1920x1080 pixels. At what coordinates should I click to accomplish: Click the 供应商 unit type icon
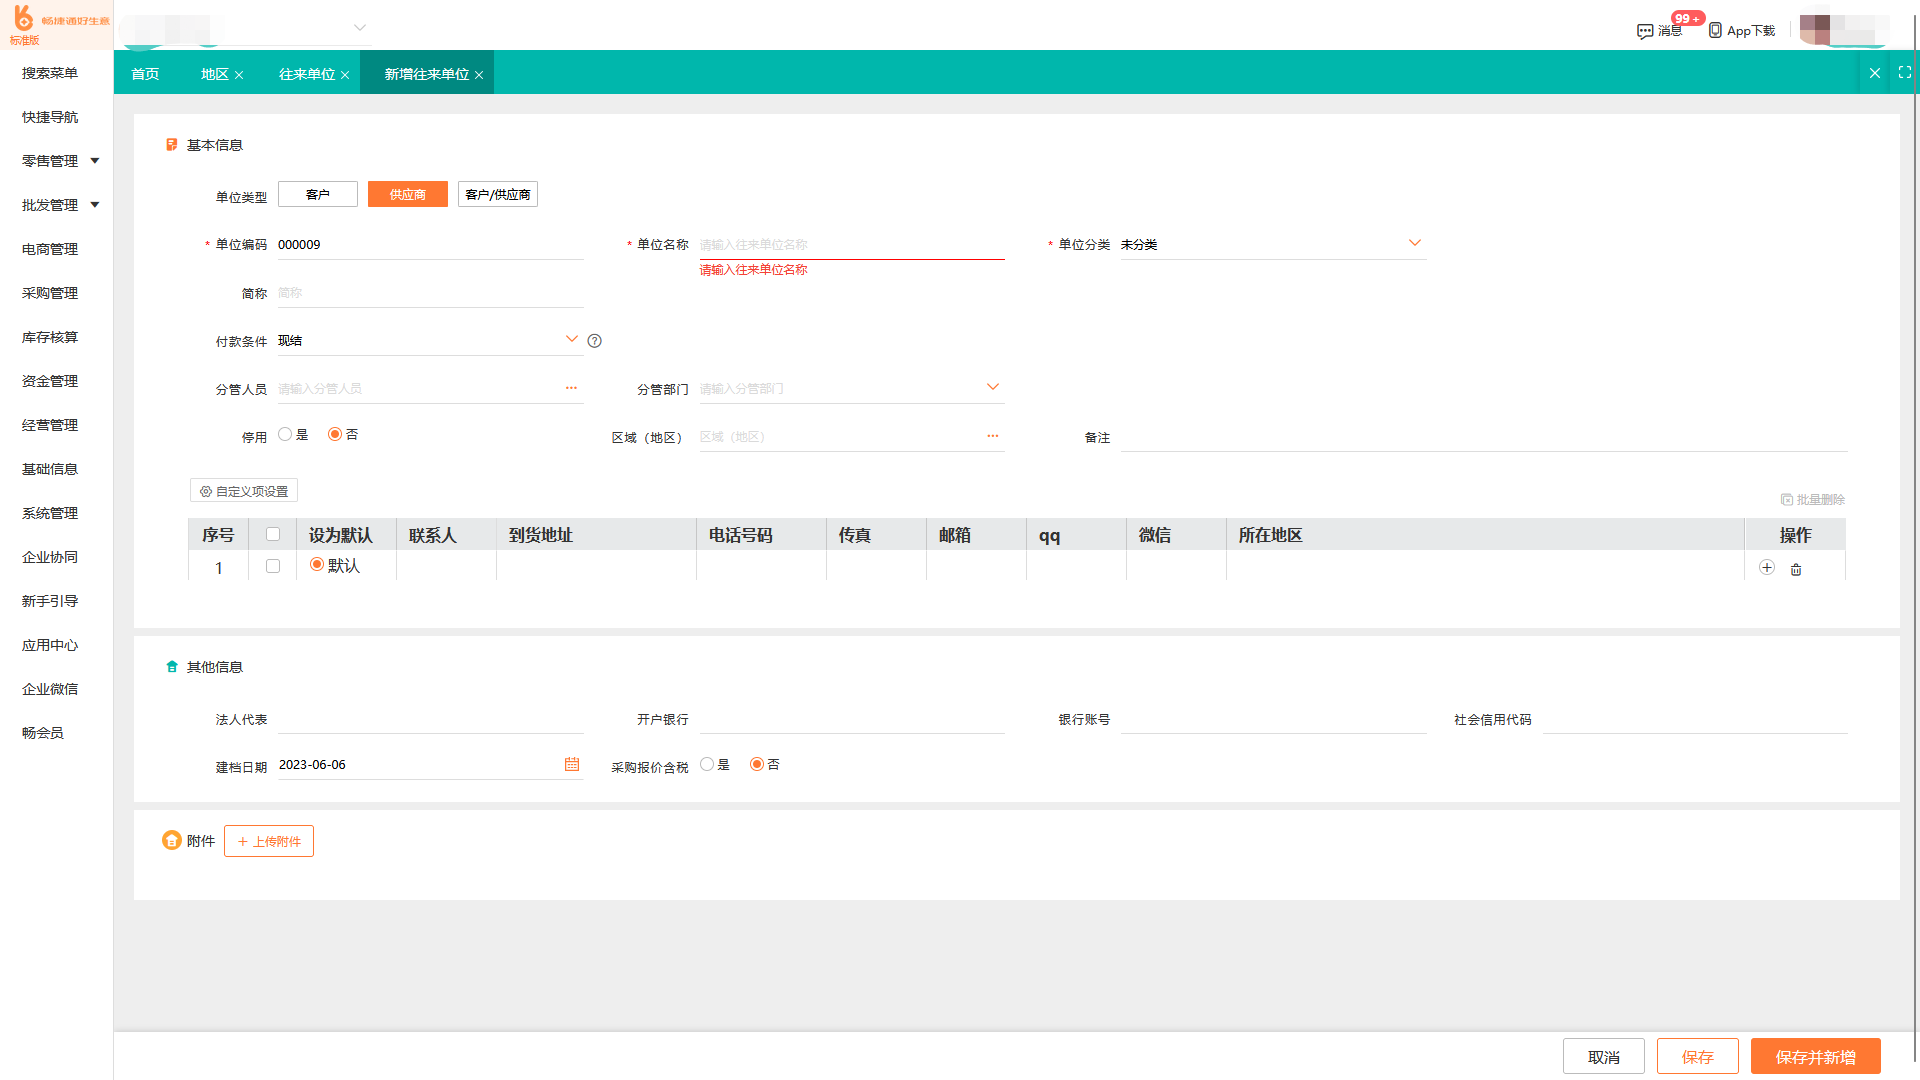coord(407,195)
